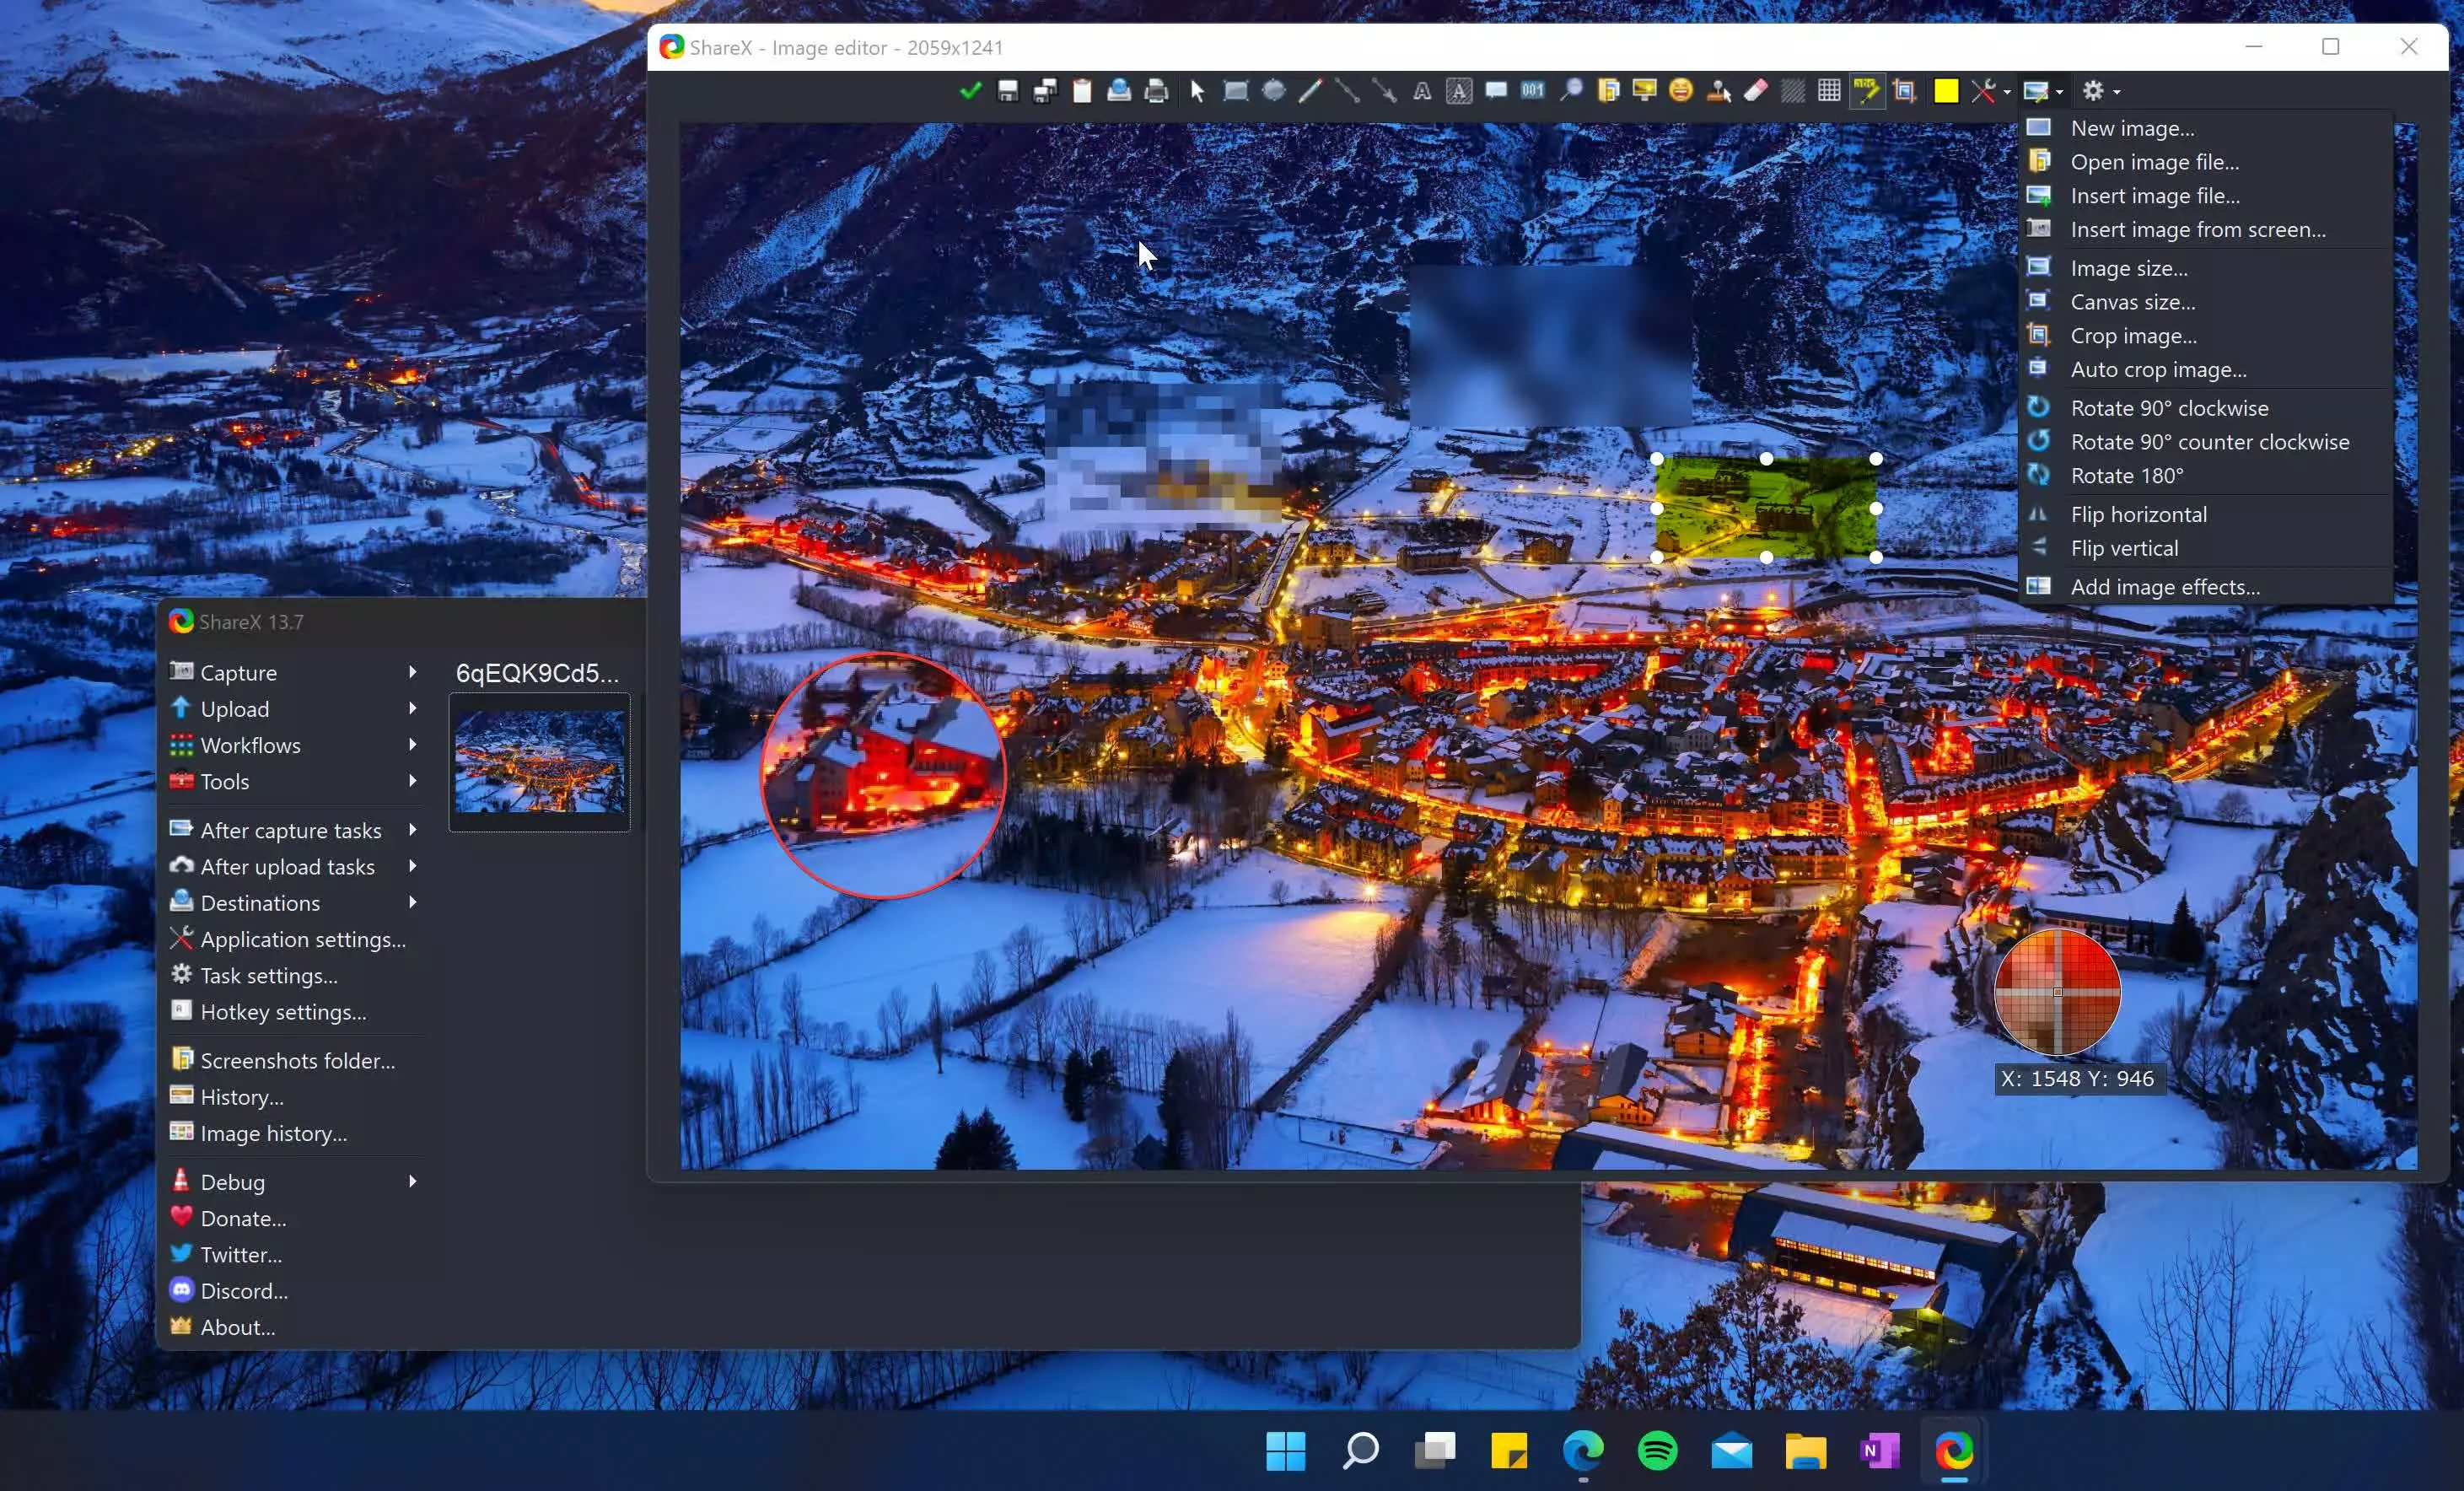The height and width of the screenshot is (1491, 2464).
Task: Enable Flip vertical transformation
Action: coord(2124,546)
